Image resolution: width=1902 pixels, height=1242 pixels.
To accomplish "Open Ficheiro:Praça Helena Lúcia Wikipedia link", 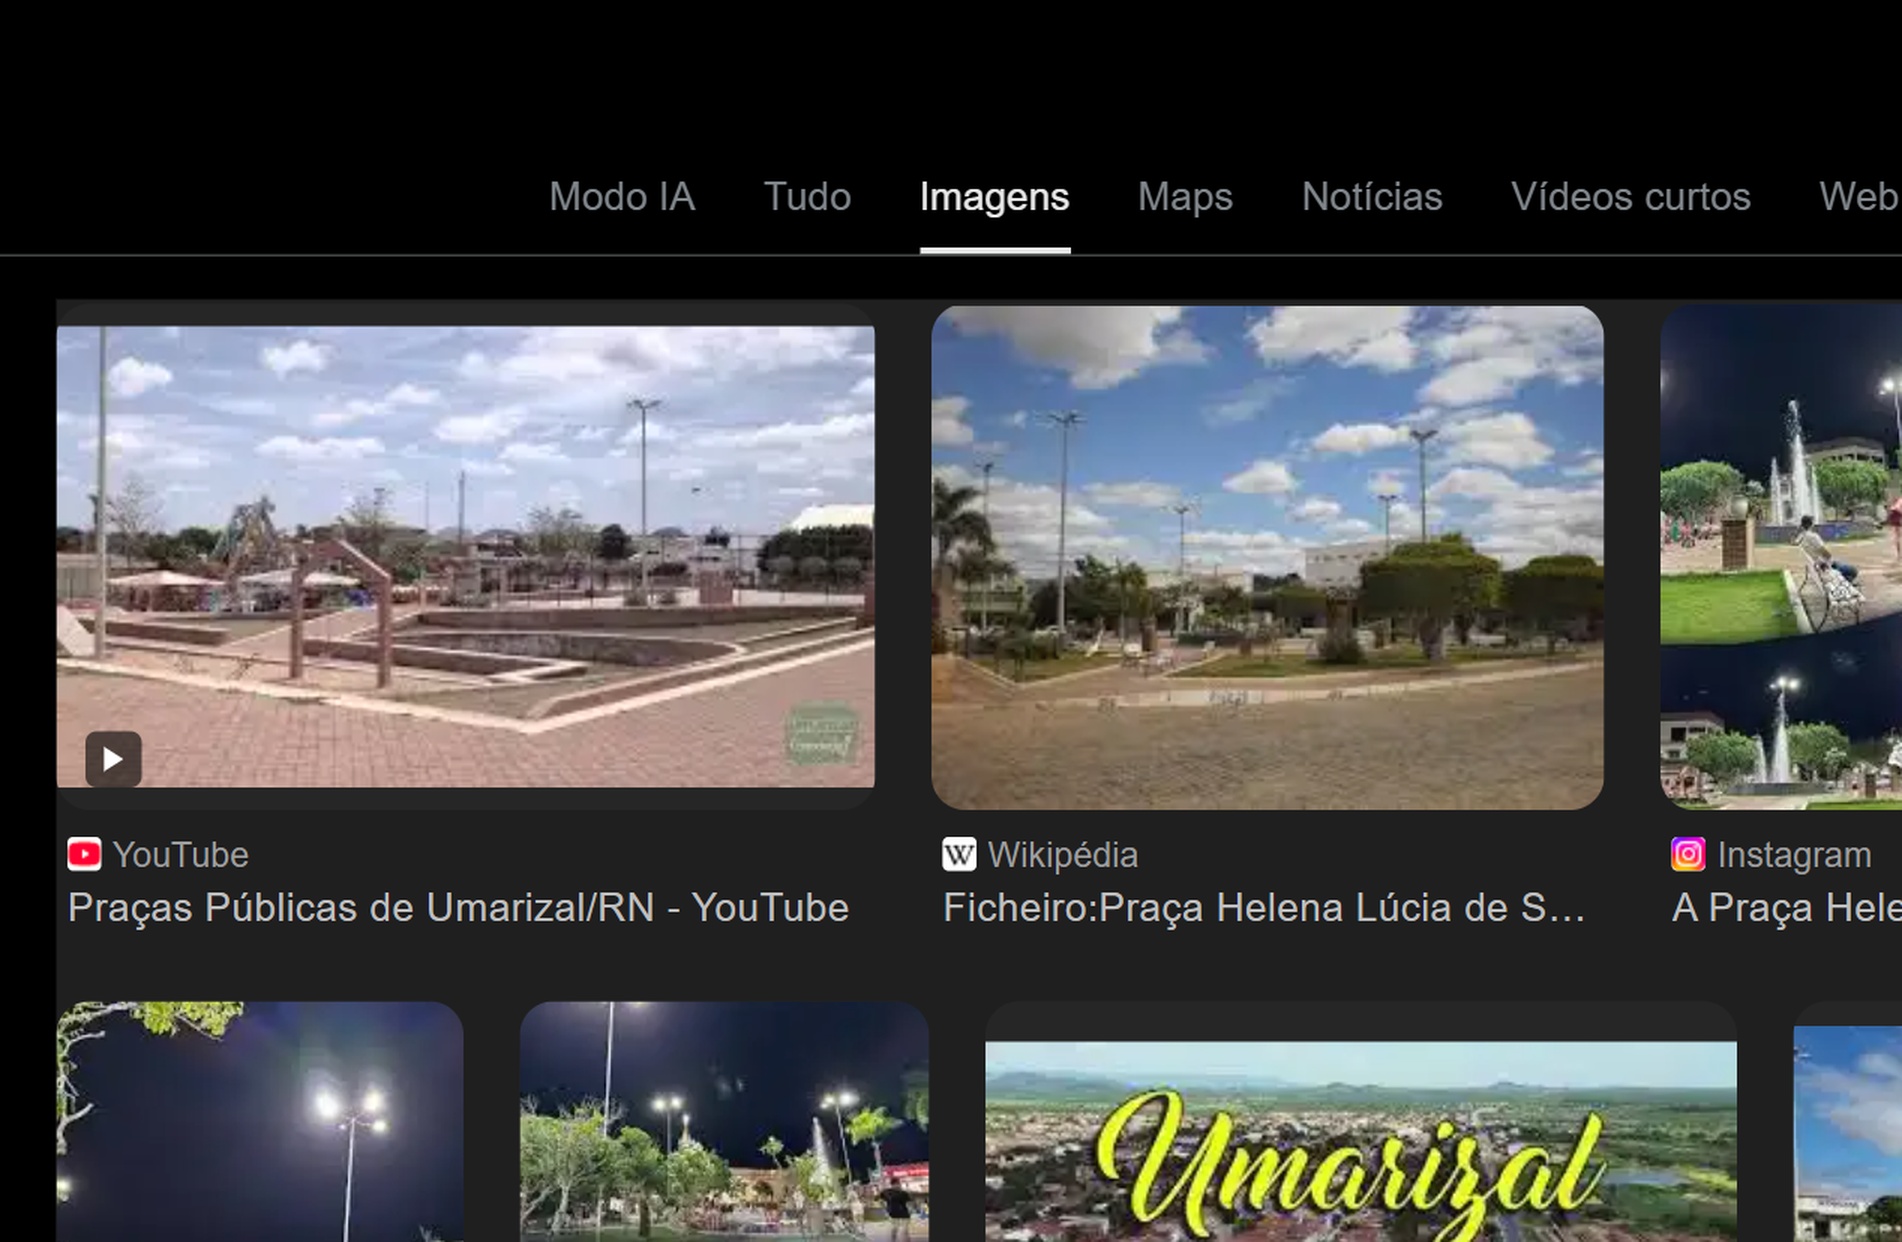I will 1264,908.
